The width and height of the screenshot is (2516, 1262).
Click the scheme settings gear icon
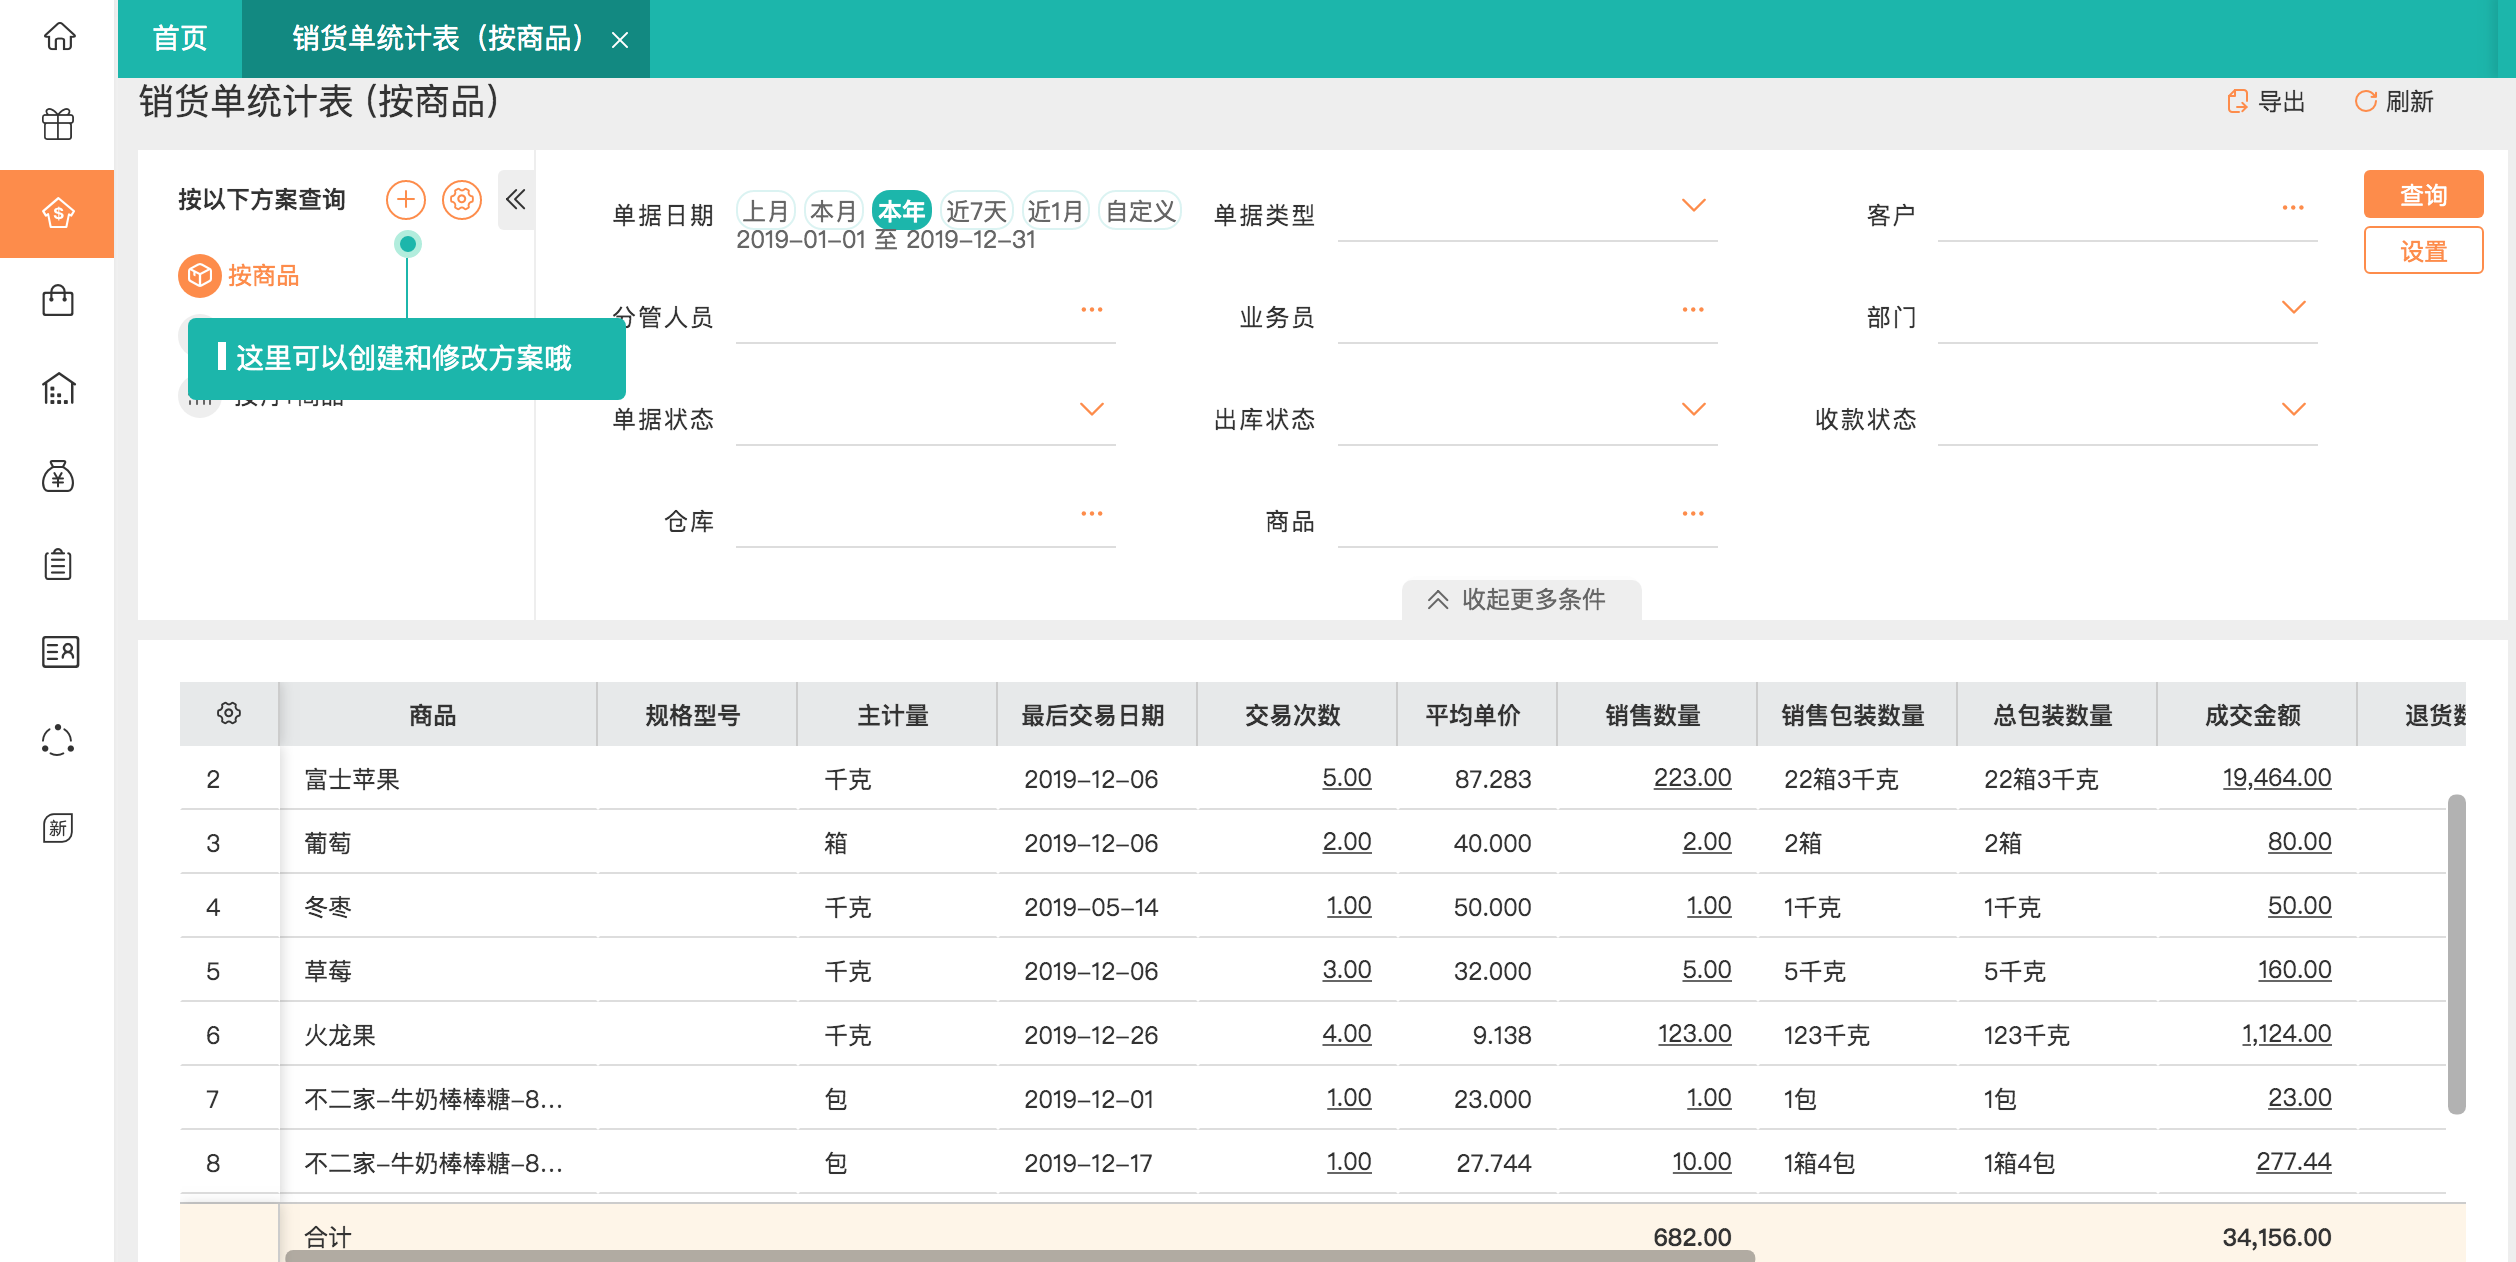click(463, 195)
